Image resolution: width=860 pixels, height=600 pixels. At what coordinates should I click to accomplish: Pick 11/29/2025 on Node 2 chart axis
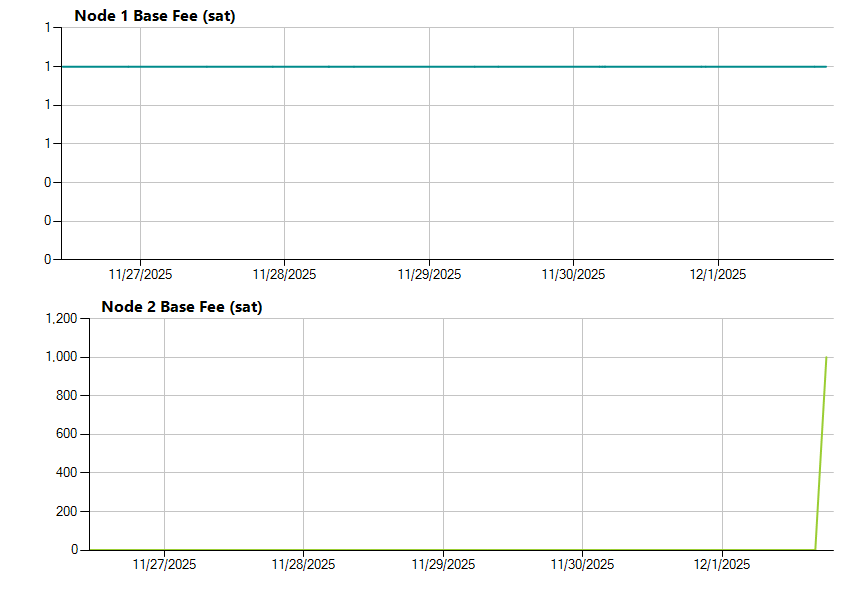443,565
